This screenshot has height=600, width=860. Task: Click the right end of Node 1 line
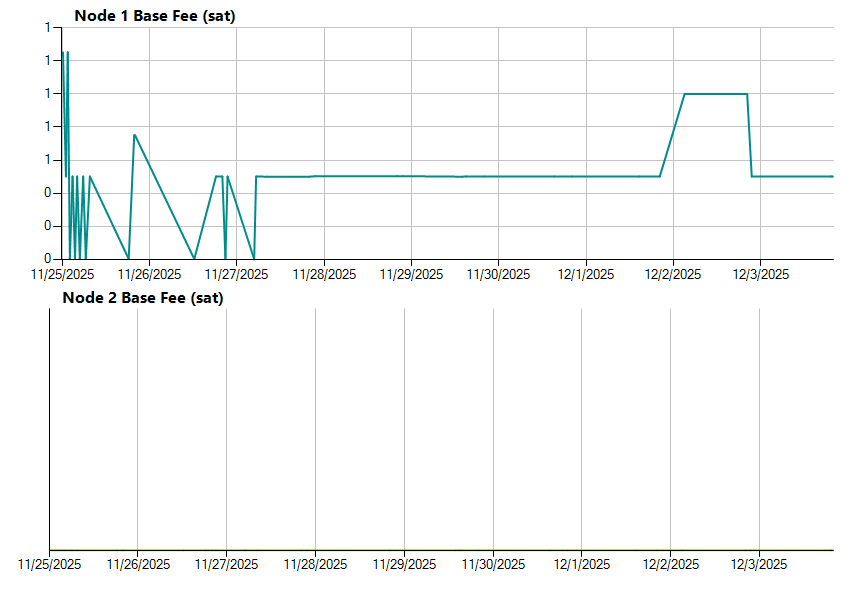[832, 176]
